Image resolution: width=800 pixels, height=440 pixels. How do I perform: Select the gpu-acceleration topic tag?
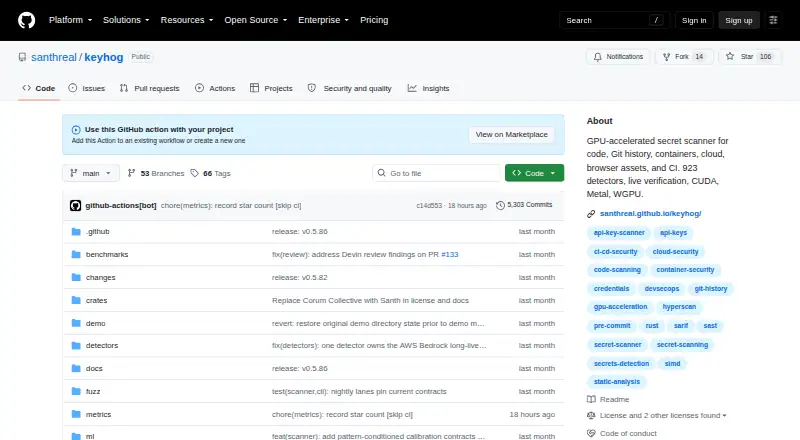coord(620,307)
